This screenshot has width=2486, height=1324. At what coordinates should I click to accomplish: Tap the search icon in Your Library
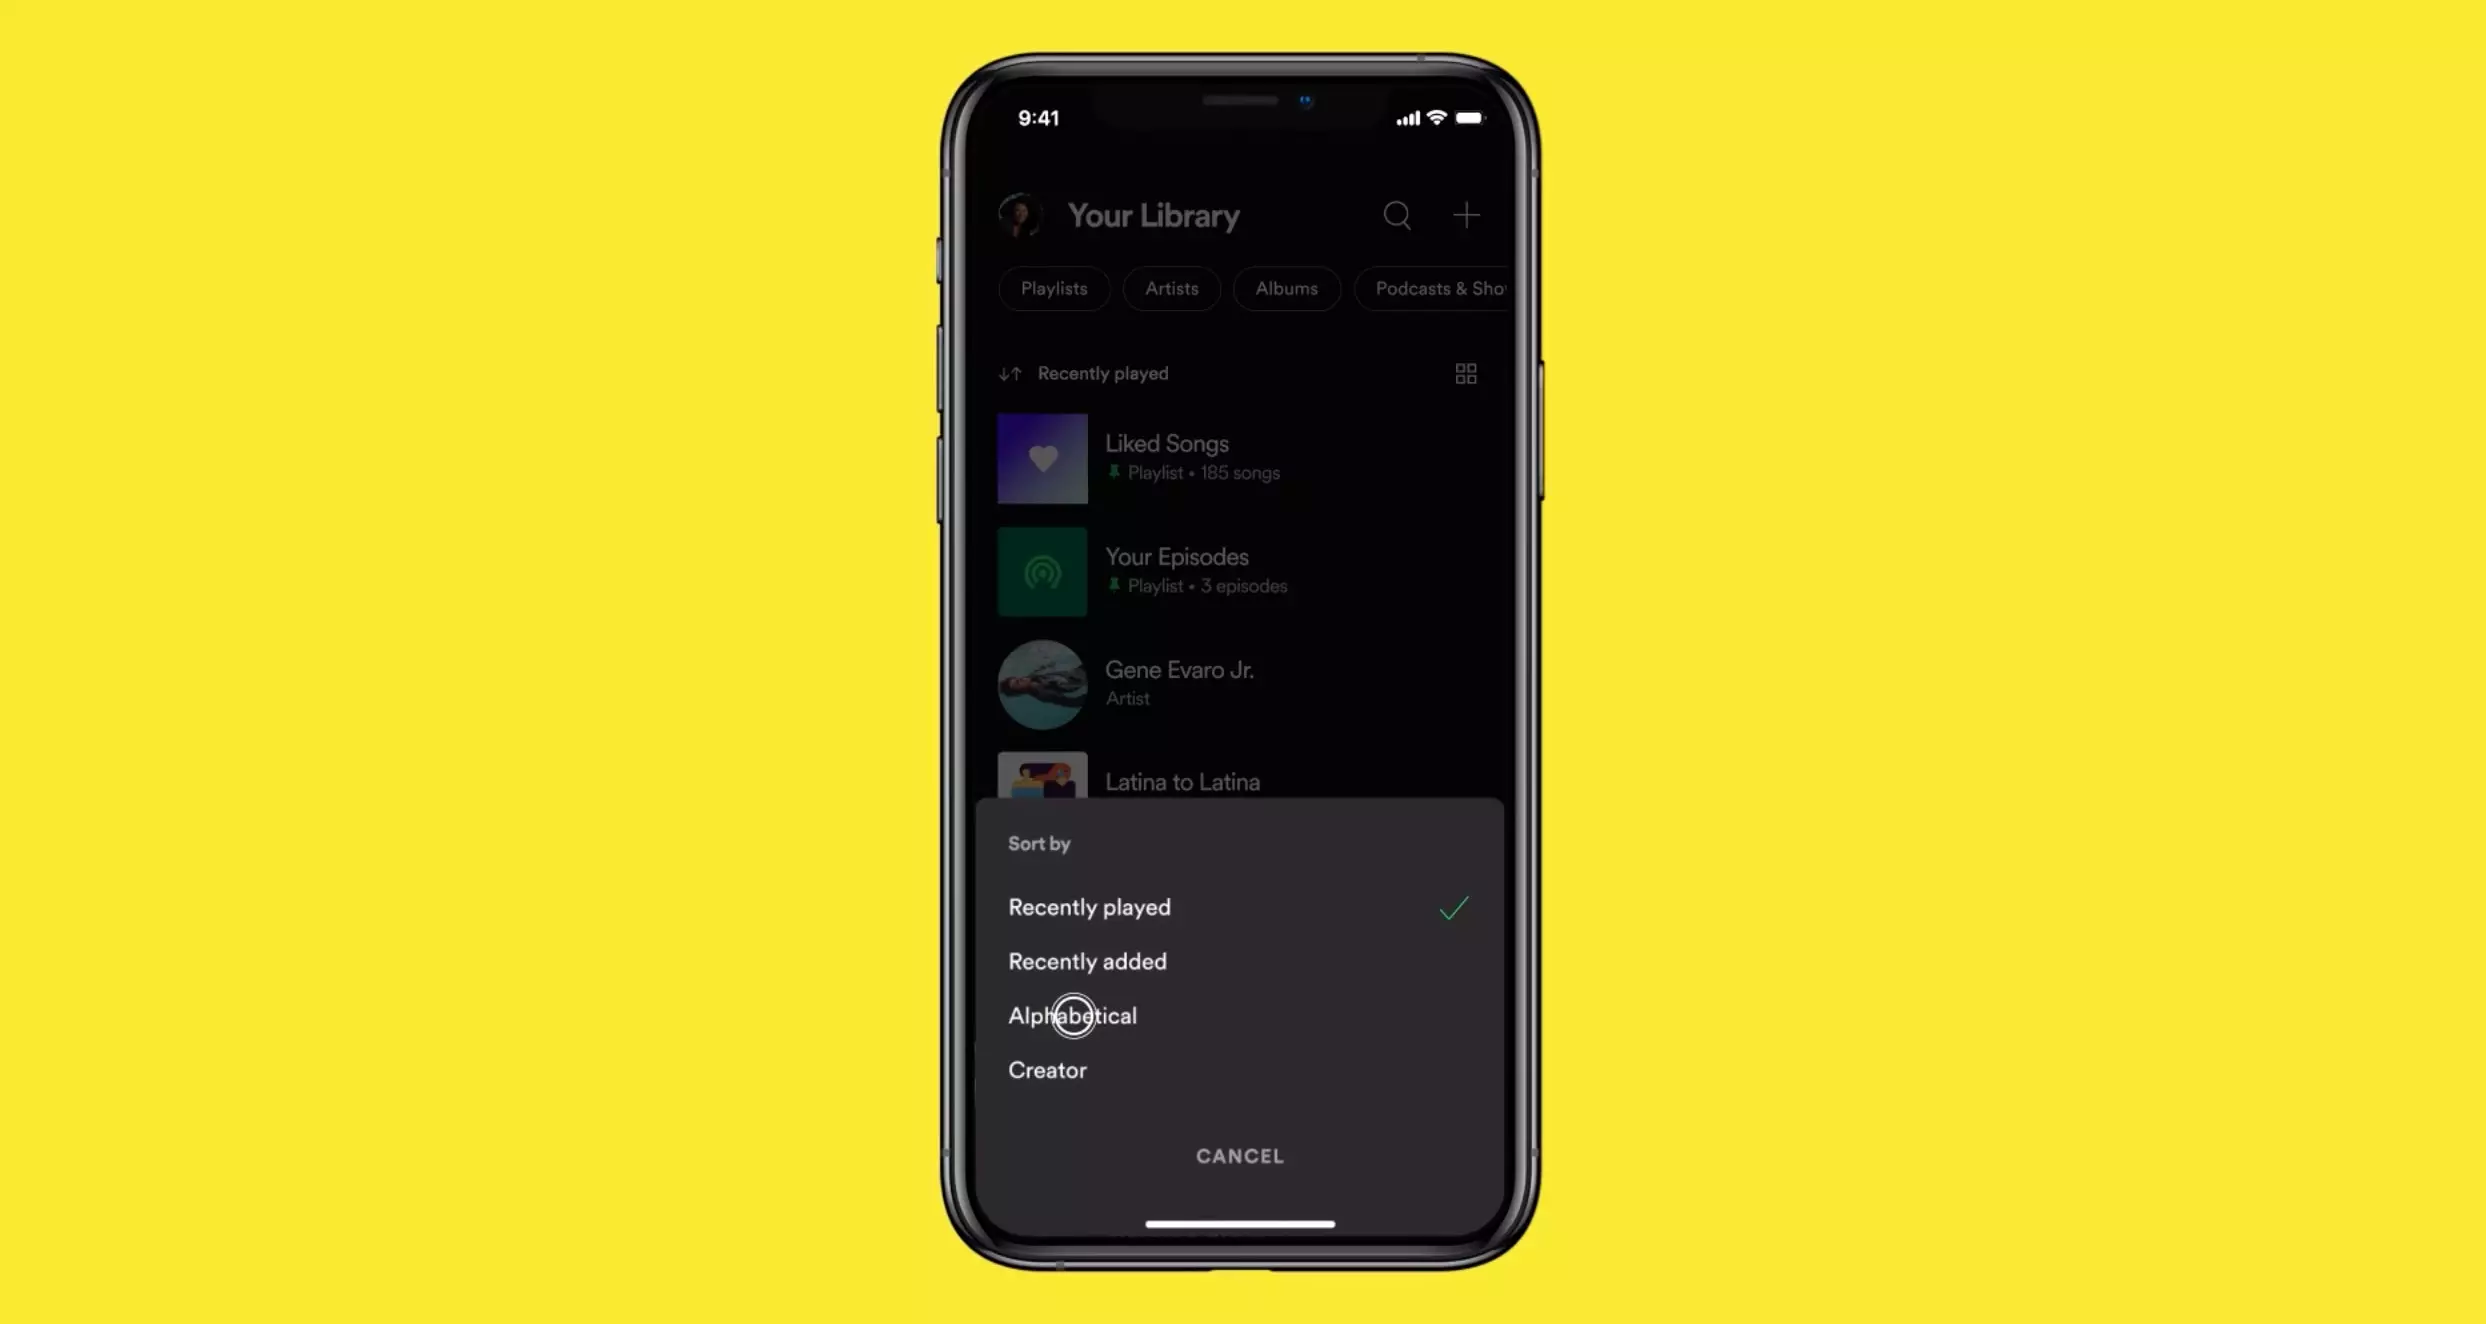[1396, 214]
